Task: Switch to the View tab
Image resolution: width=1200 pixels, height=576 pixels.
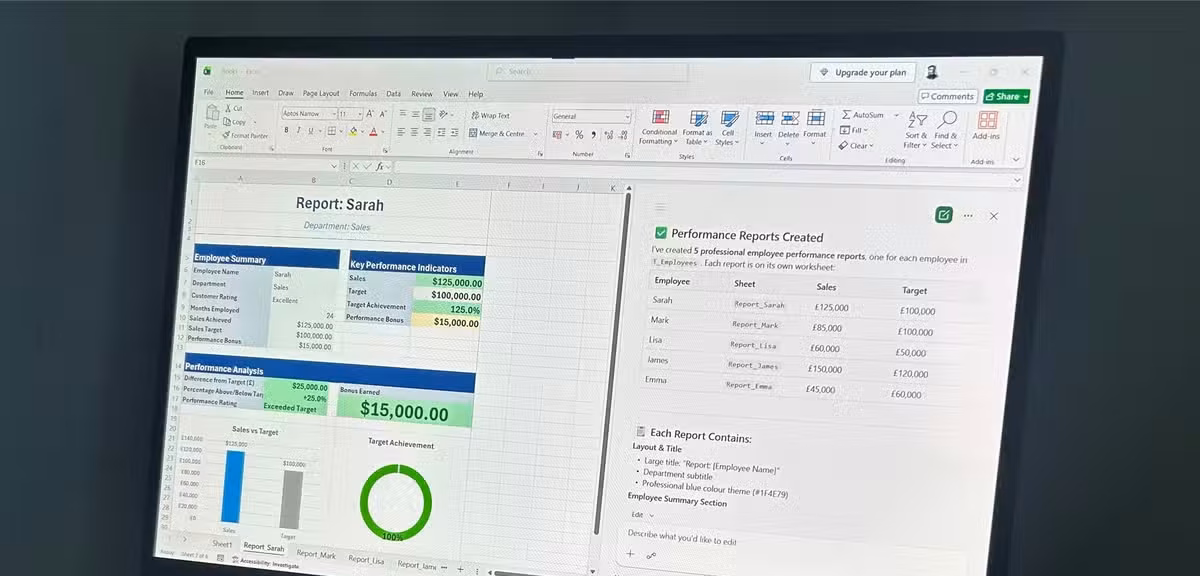Action: point(451,94)
